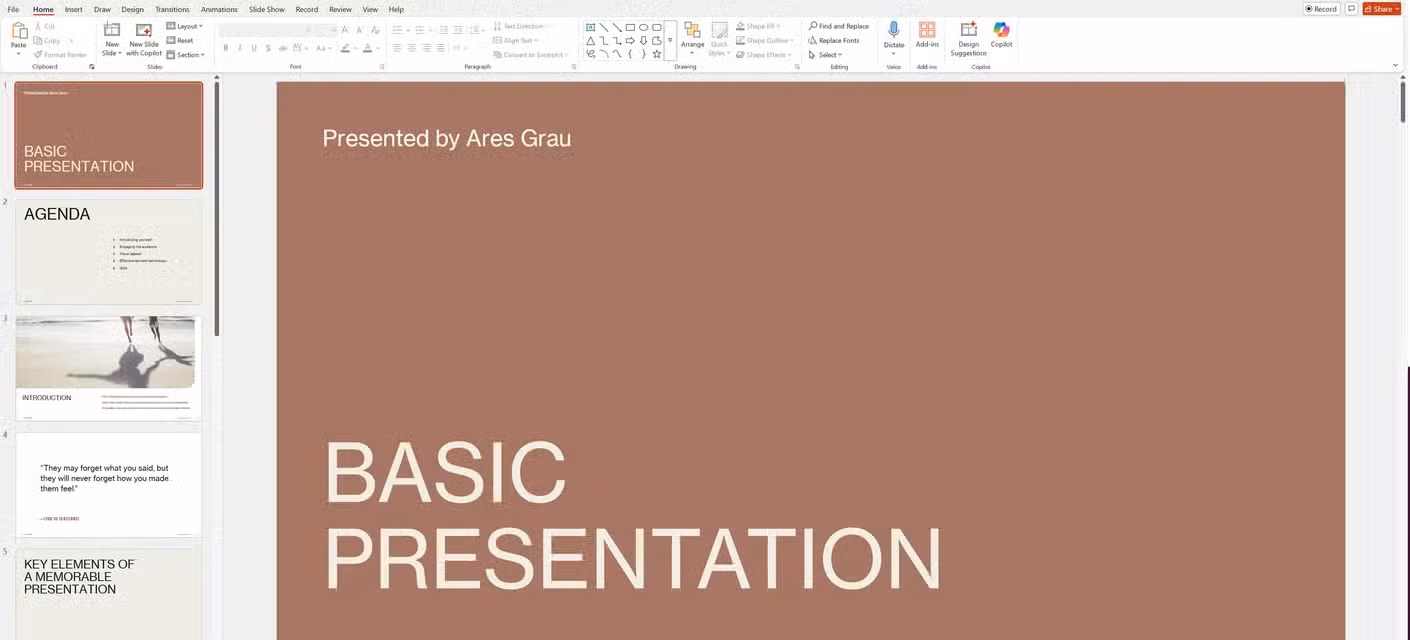The width and height of the screenshot is (1410, 640).
Task: Open the Arrange menu
Action: click(692, 39)
